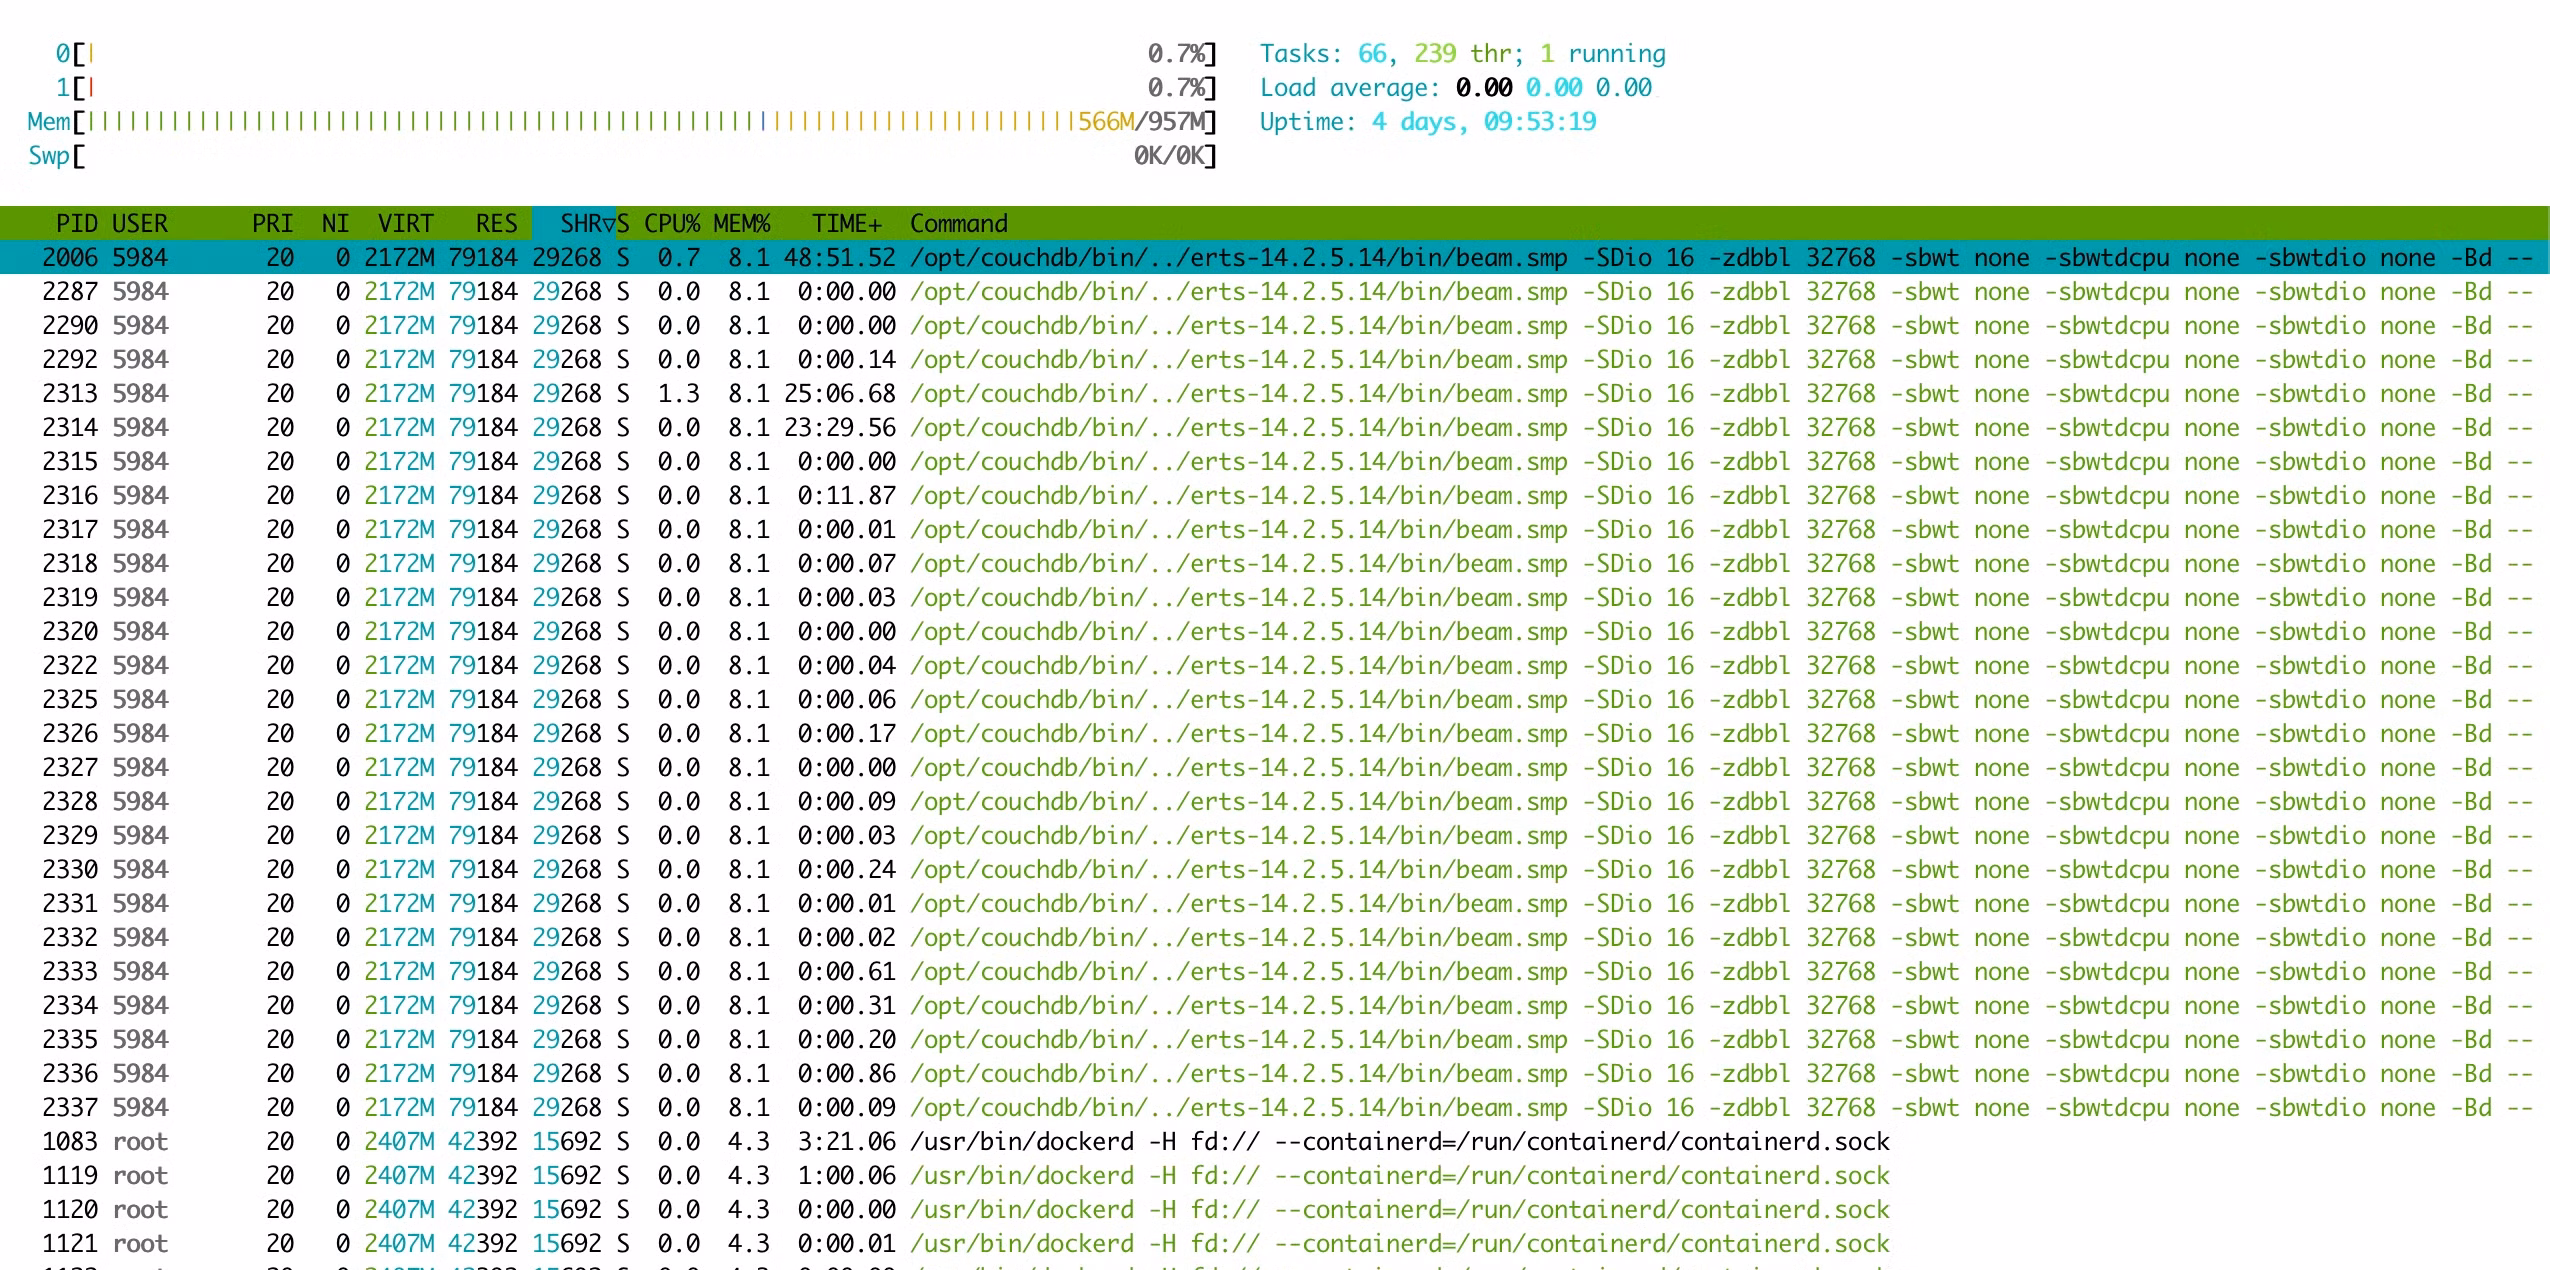Select the highlighted process row PID 2006
The width and height of the screenshot is (2550, 1270).
(1275, 258)
